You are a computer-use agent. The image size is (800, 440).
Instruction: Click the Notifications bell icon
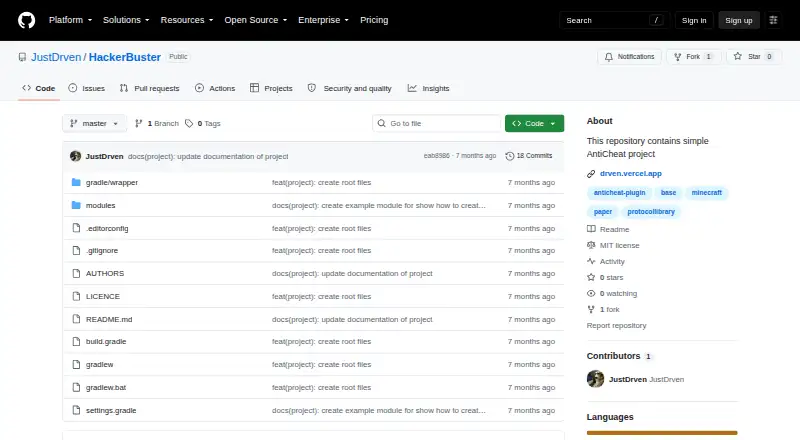tap(609, 57)
